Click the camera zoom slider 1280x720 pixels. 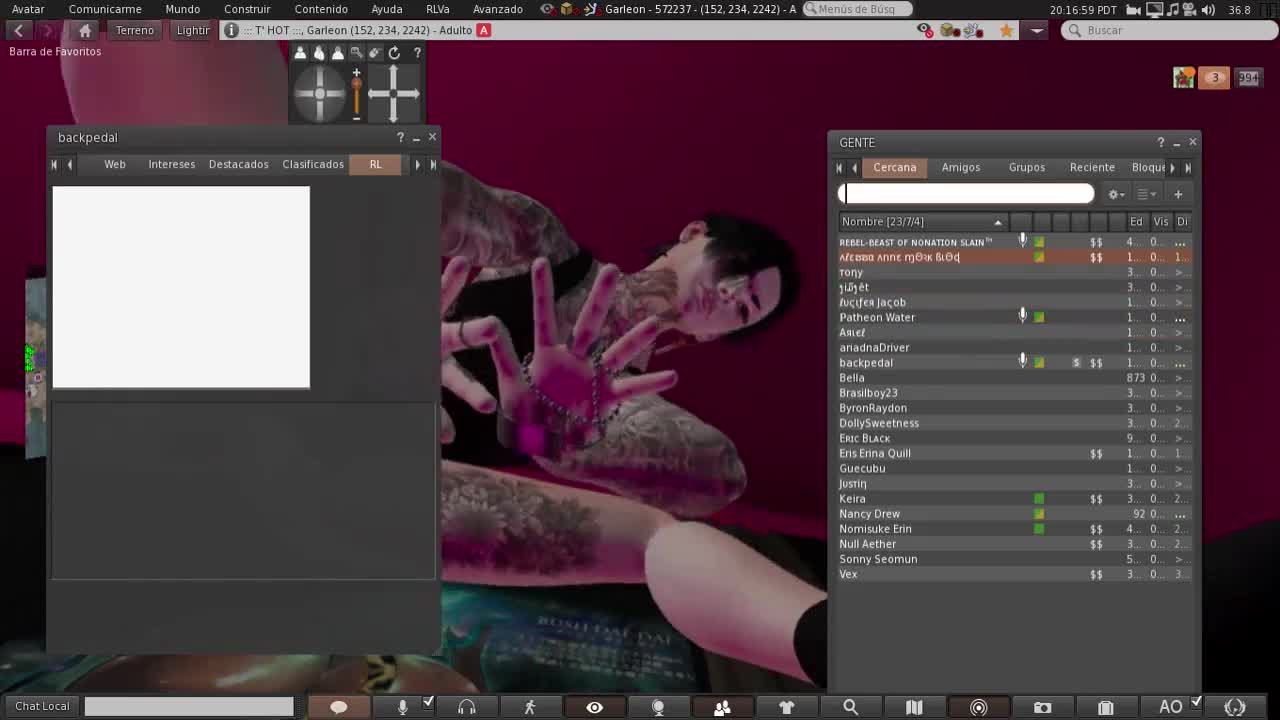(x=356, y=94)
